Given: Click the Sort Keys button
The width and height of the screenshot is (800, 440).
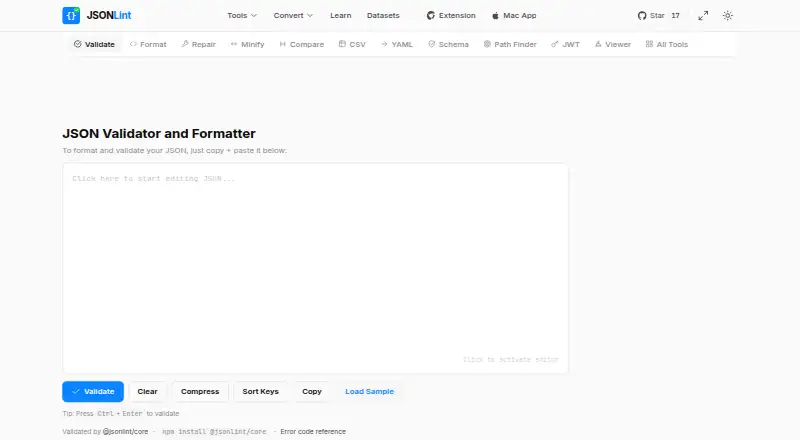Looking at the screenshot, I should pos(260,392).
